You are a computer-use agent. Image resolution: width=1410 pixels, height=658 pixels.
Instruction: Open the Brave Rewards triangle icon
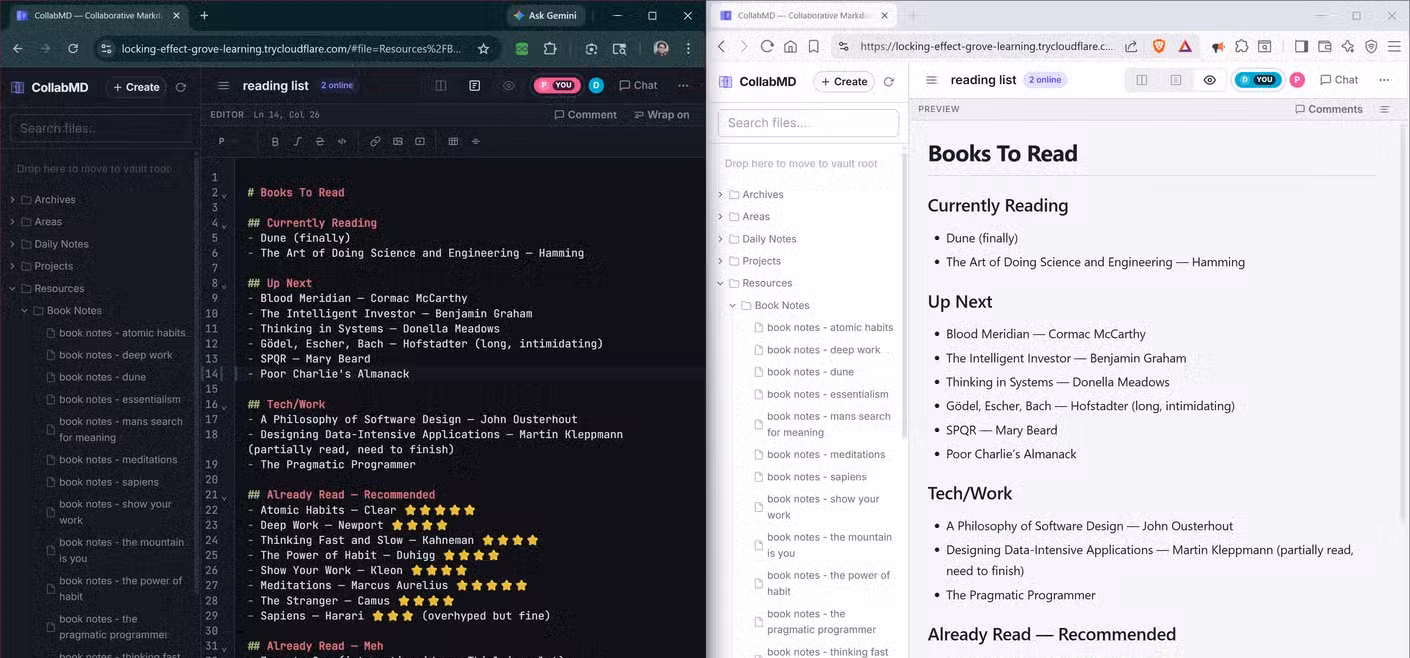point(1185,46)
